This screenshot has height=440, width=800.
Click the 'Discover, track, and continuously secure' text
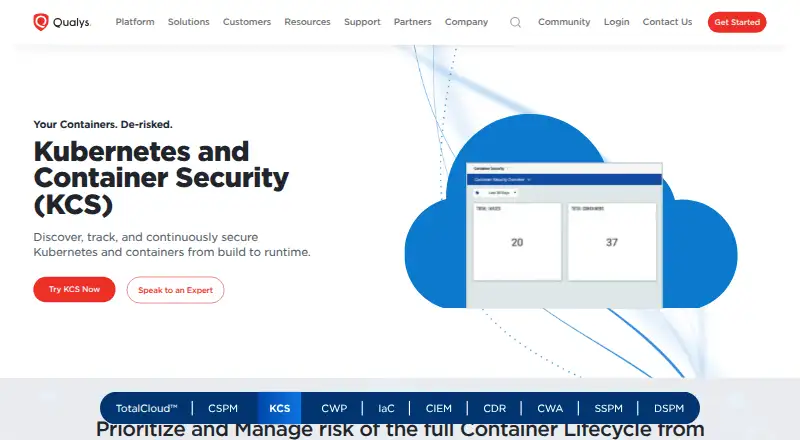point(146,237)
